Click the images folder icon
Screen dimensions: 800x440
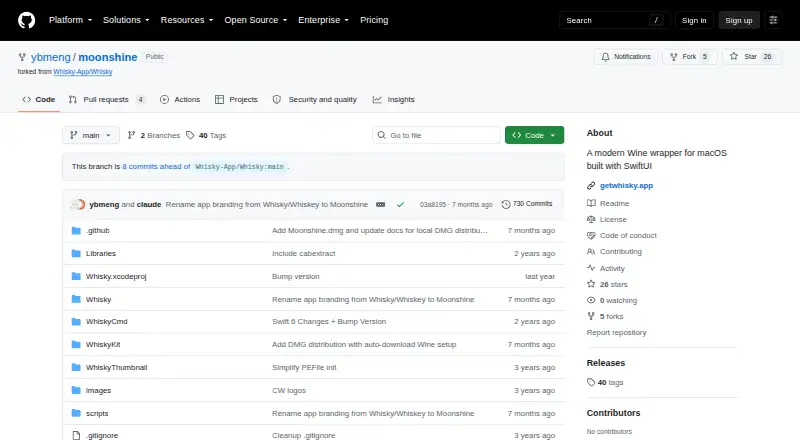point(77,390)
